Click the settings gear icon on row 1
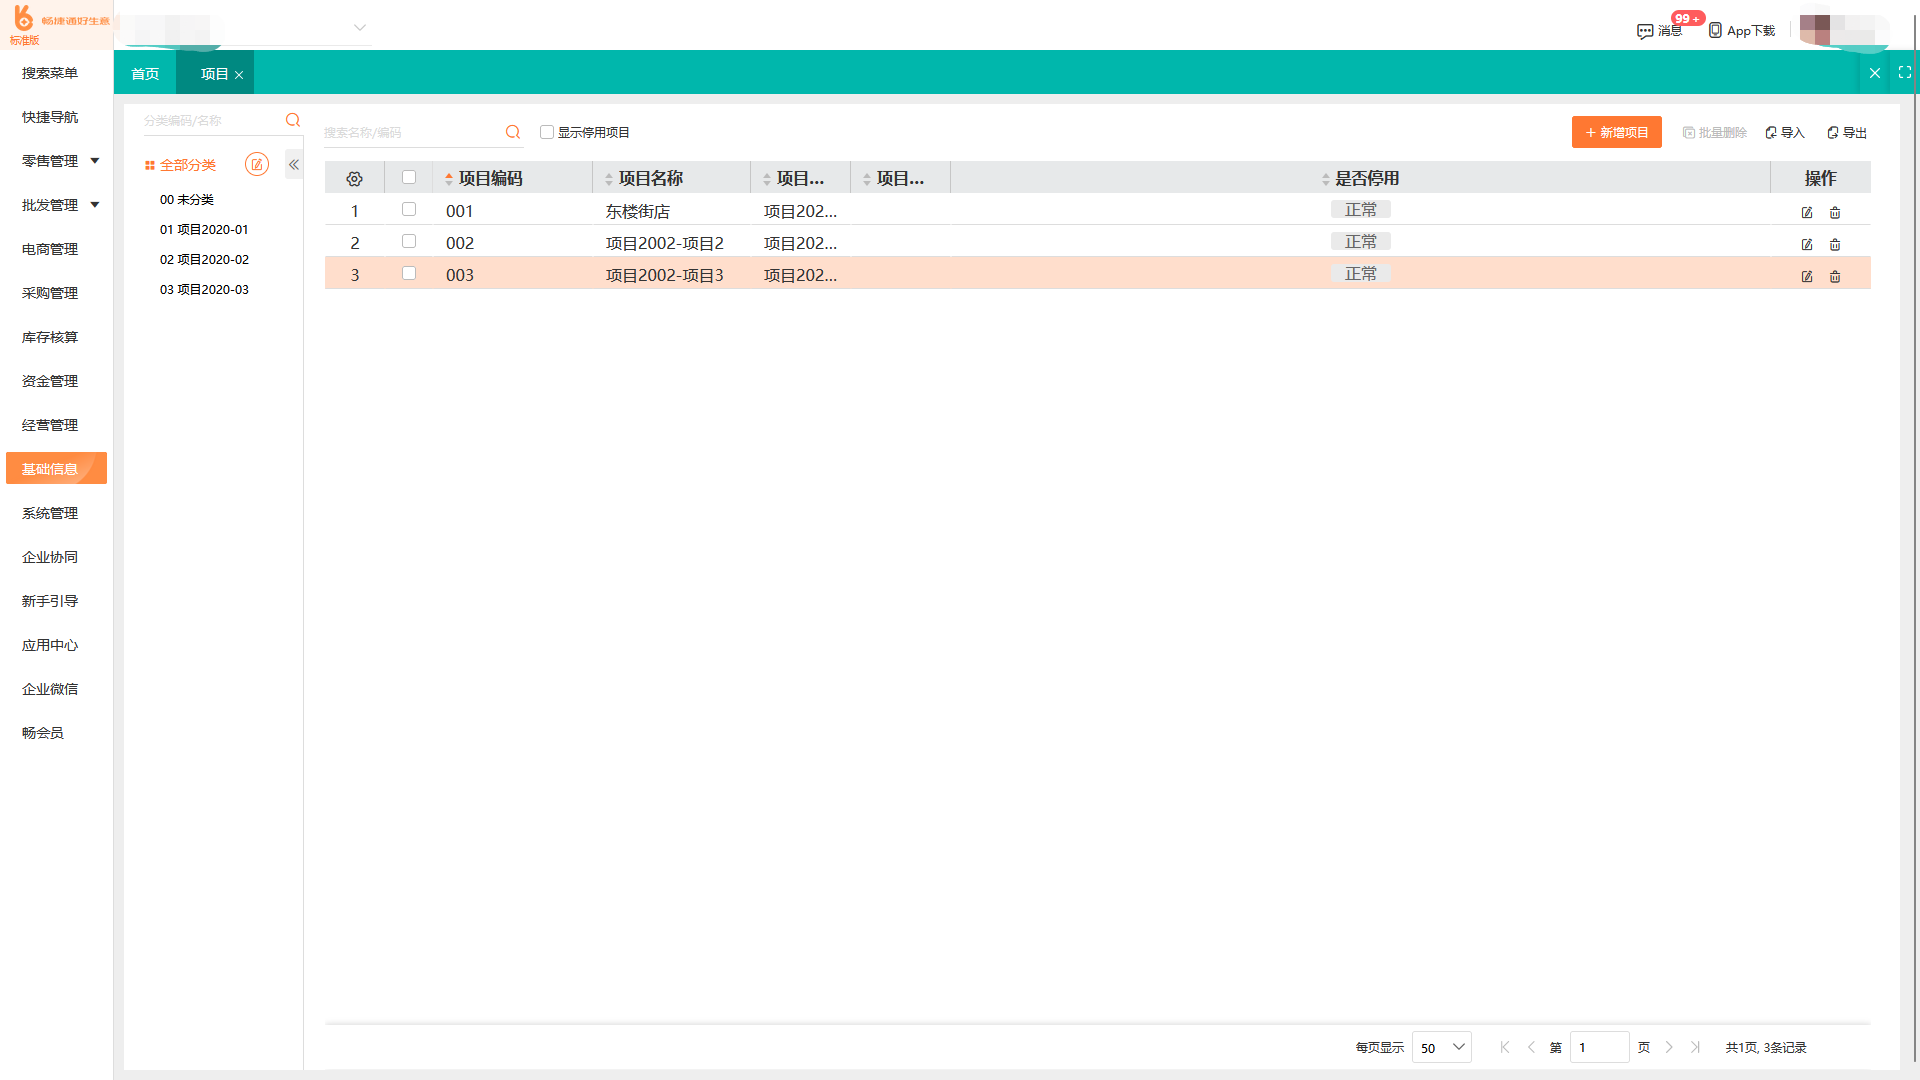 point(353,178)
